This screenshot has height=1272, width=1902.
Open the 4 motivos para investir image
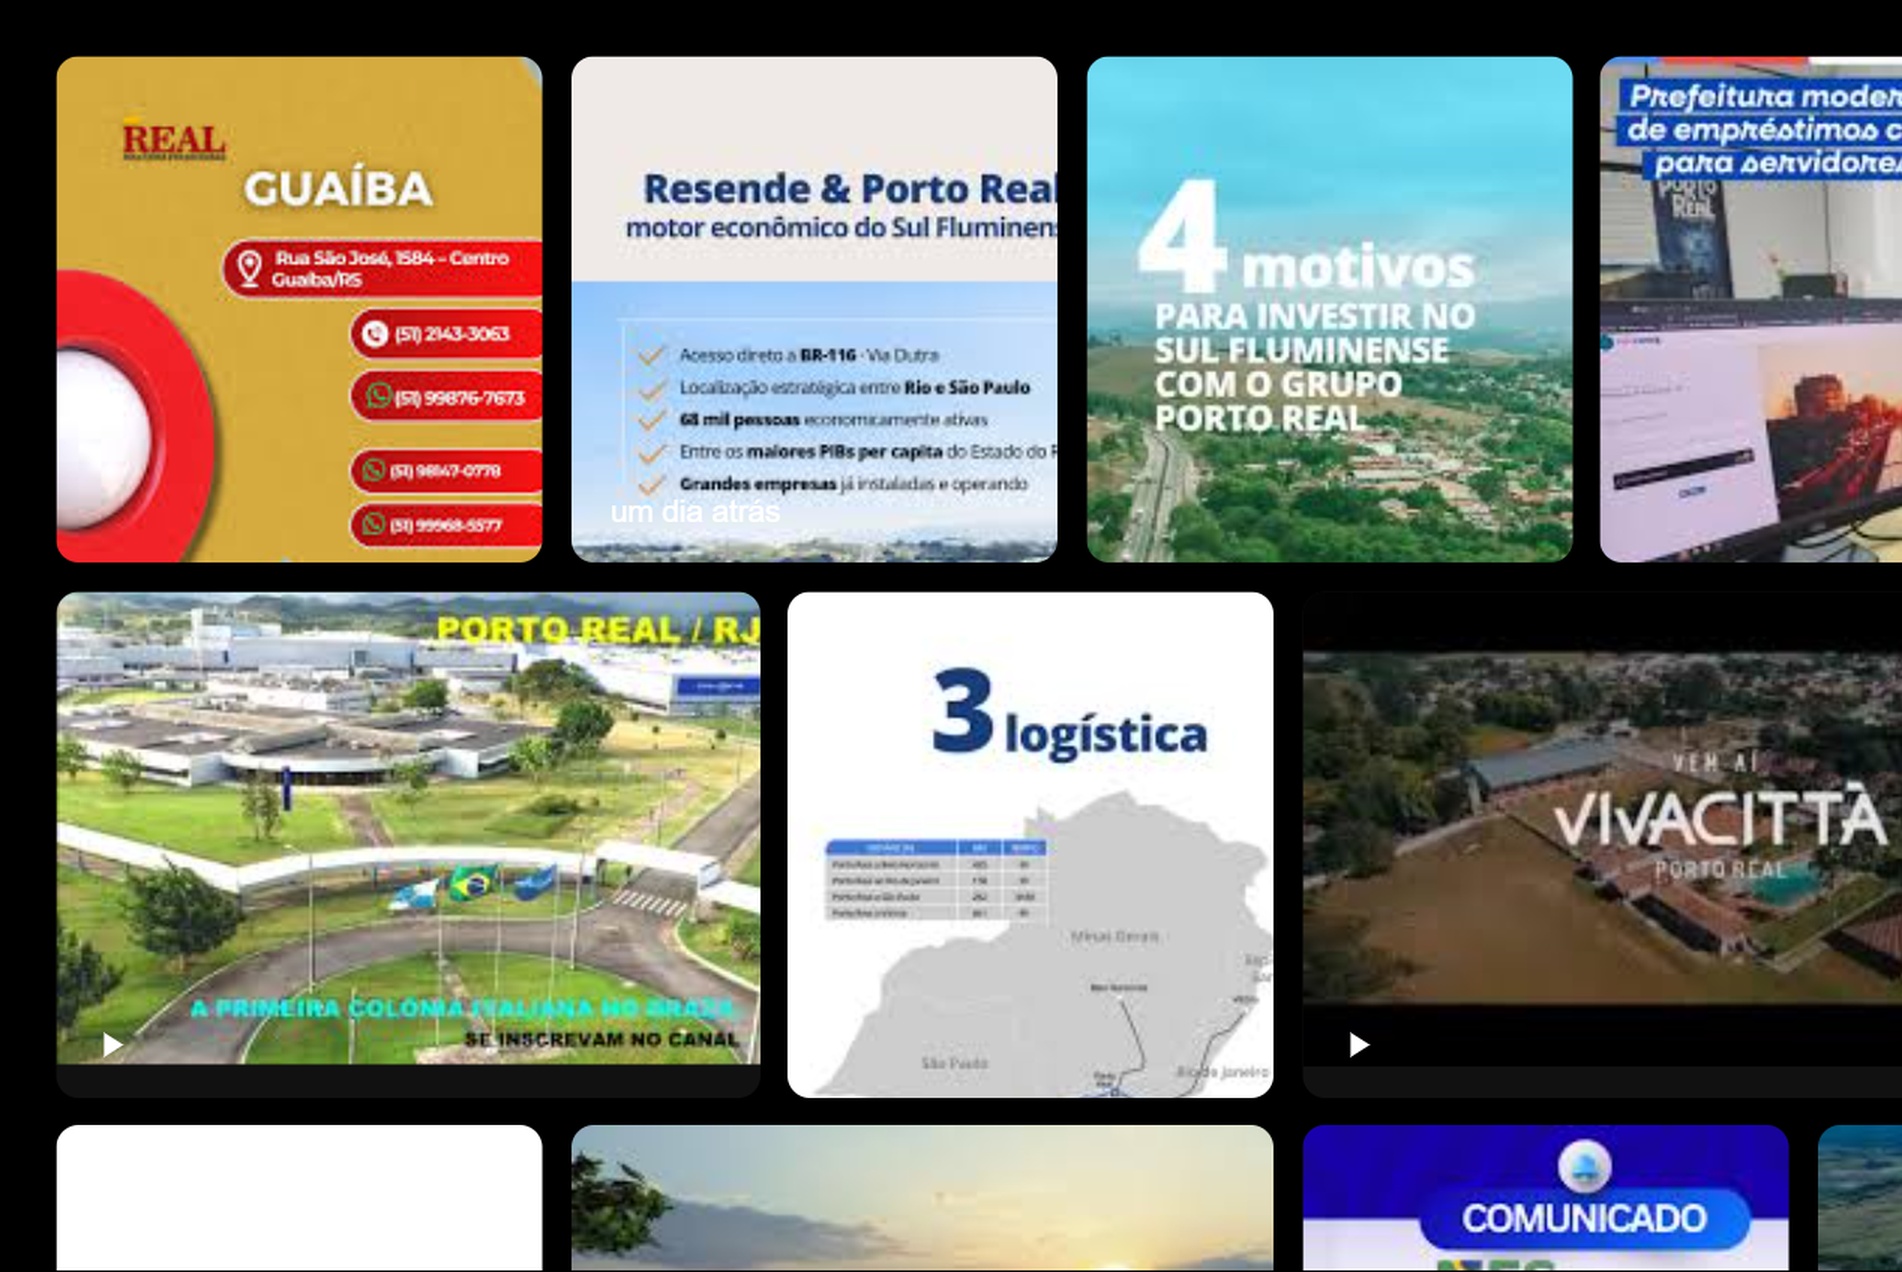[1329, 310]
